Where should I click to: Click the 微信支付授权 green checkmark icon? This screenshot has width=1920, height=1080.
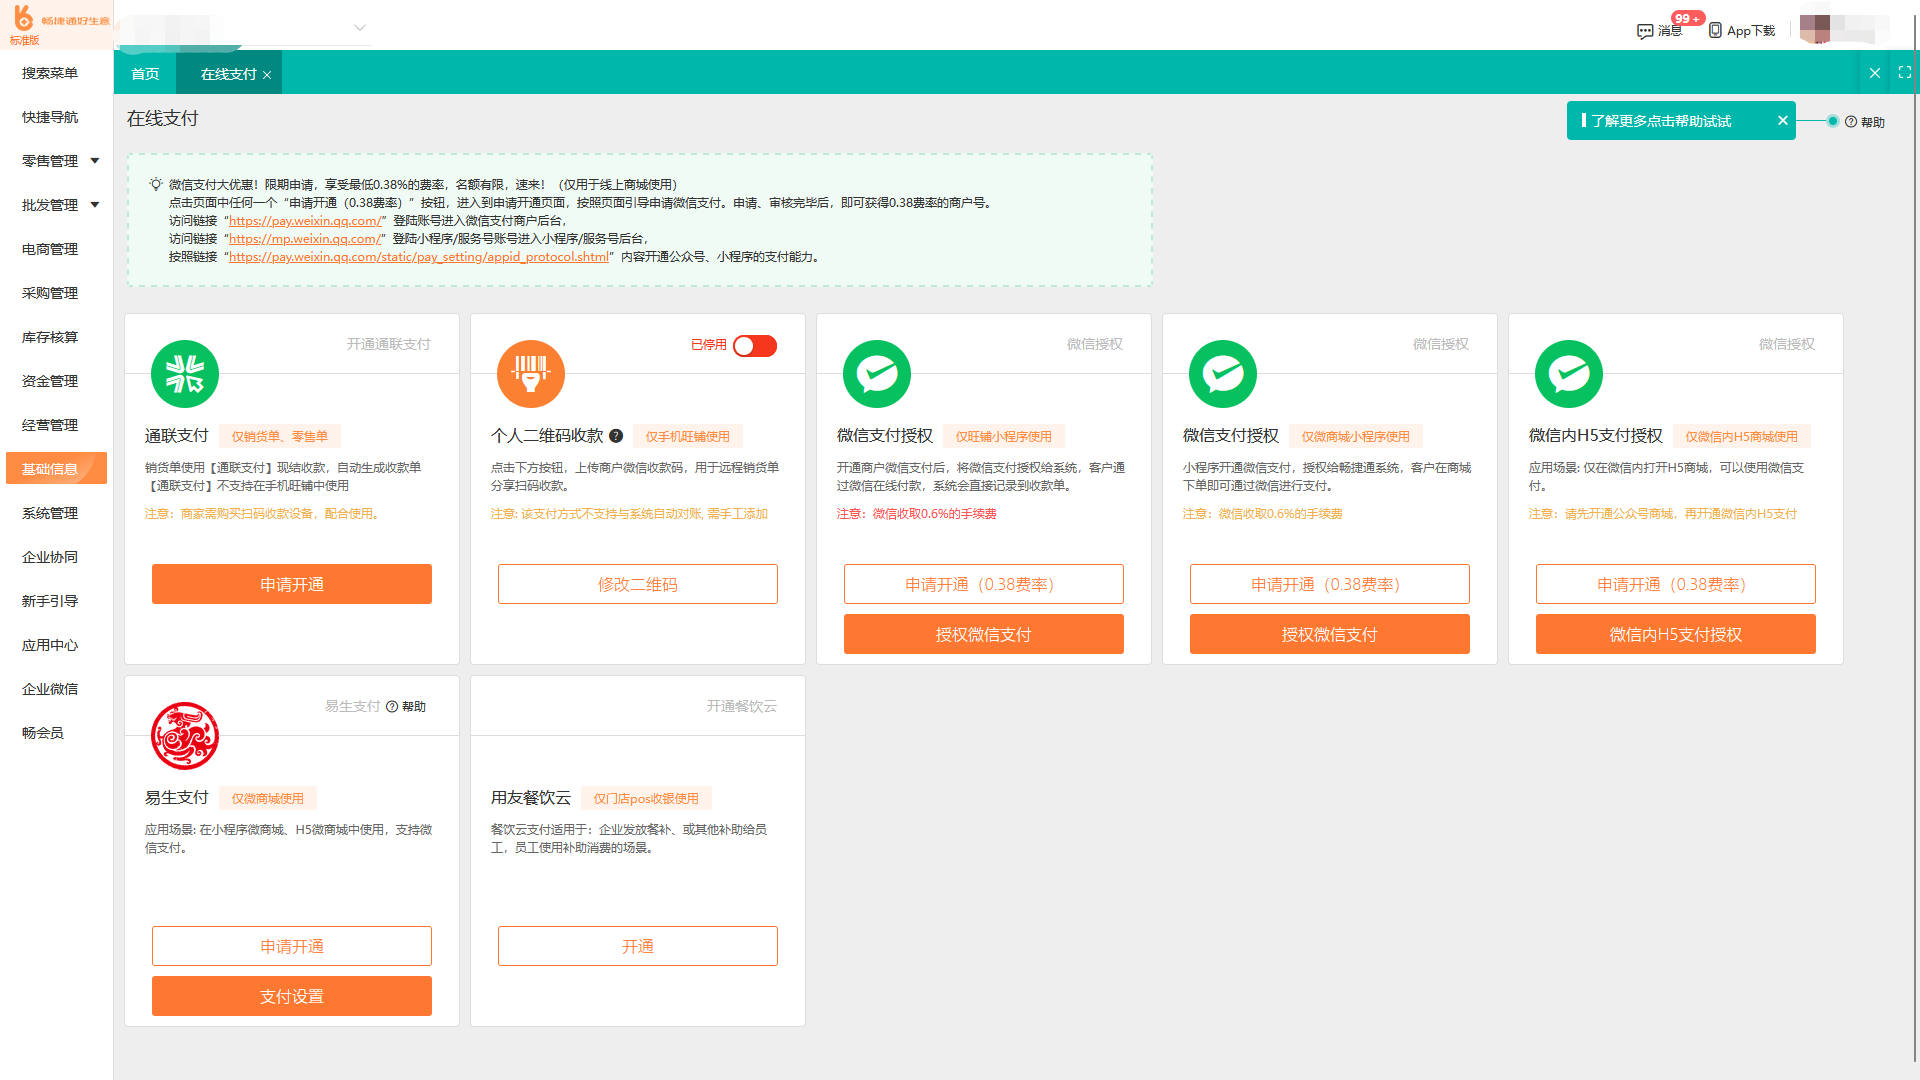pyautogui.click(x=876, y=375)
